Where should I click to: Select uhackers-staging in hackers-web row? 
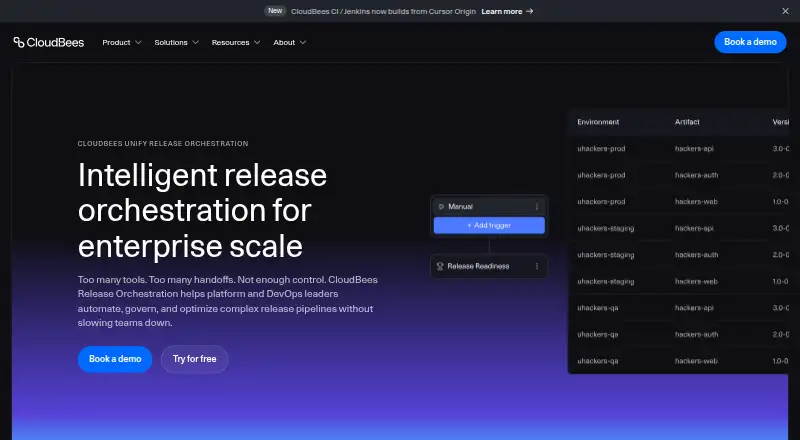click(x=606, y=281)
